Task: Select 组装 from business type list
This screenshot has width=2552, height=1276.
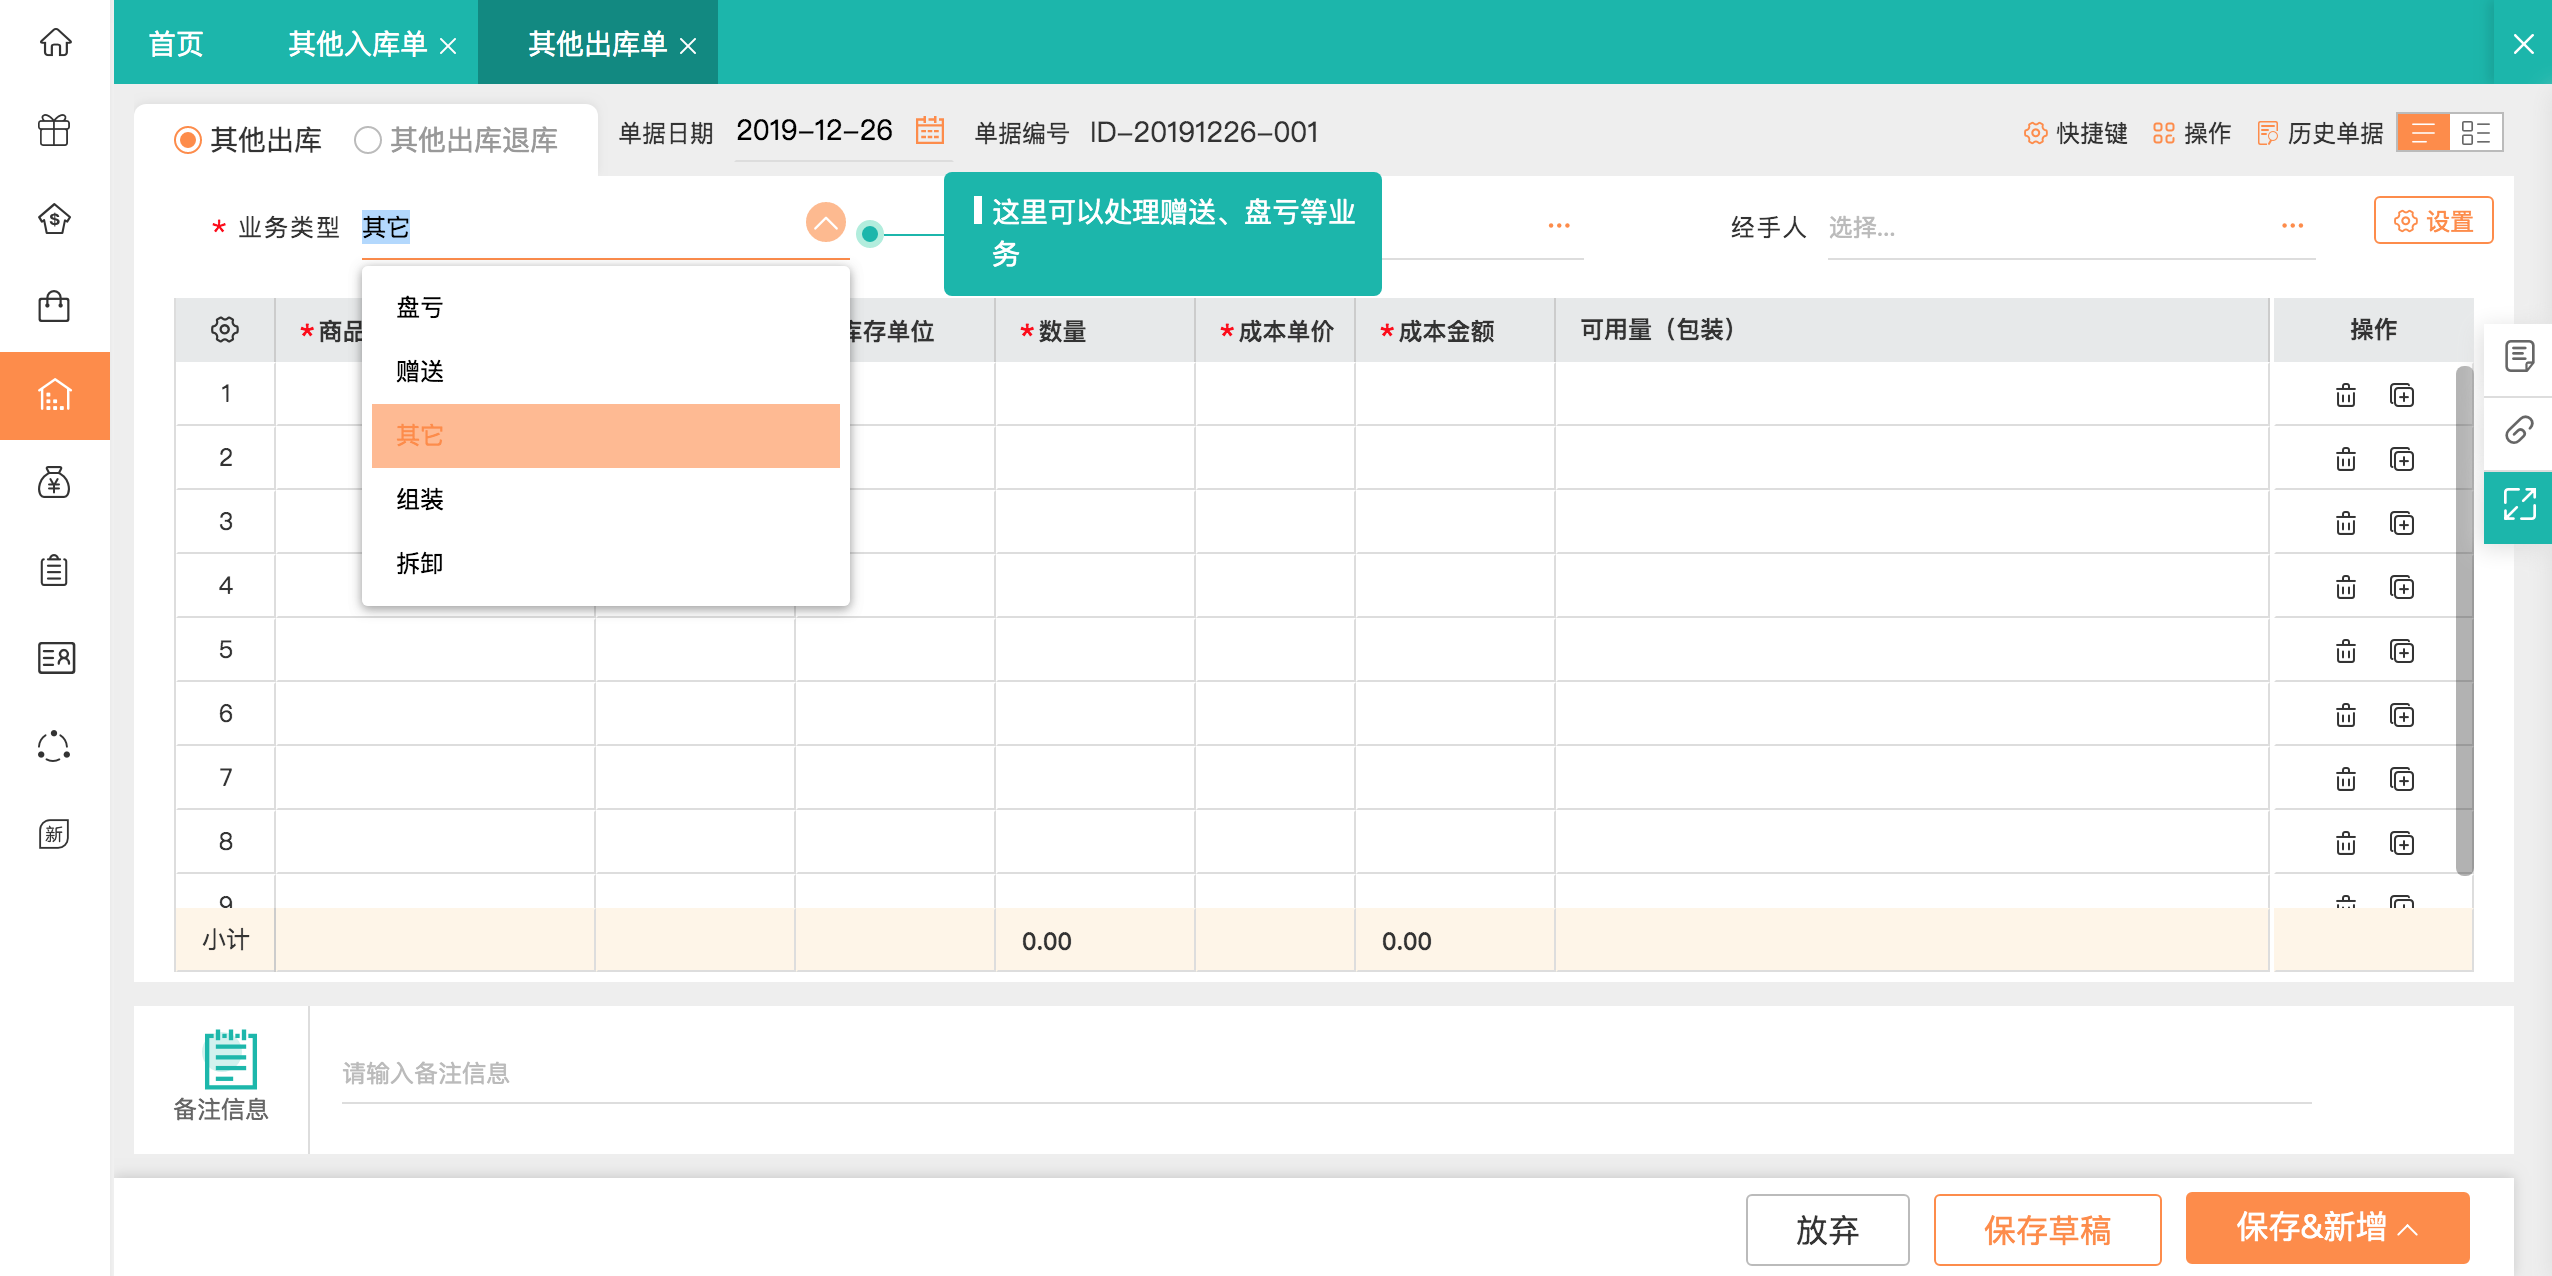Action: [x=420, y=500]
